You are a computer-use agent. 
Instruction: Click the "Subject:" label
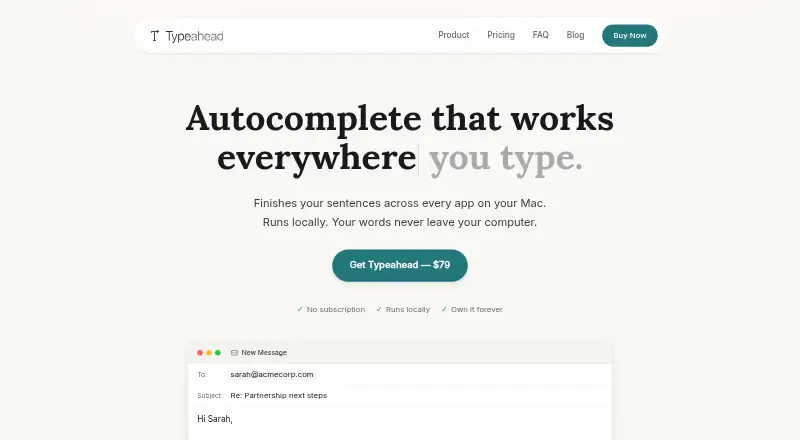[210, 396]
